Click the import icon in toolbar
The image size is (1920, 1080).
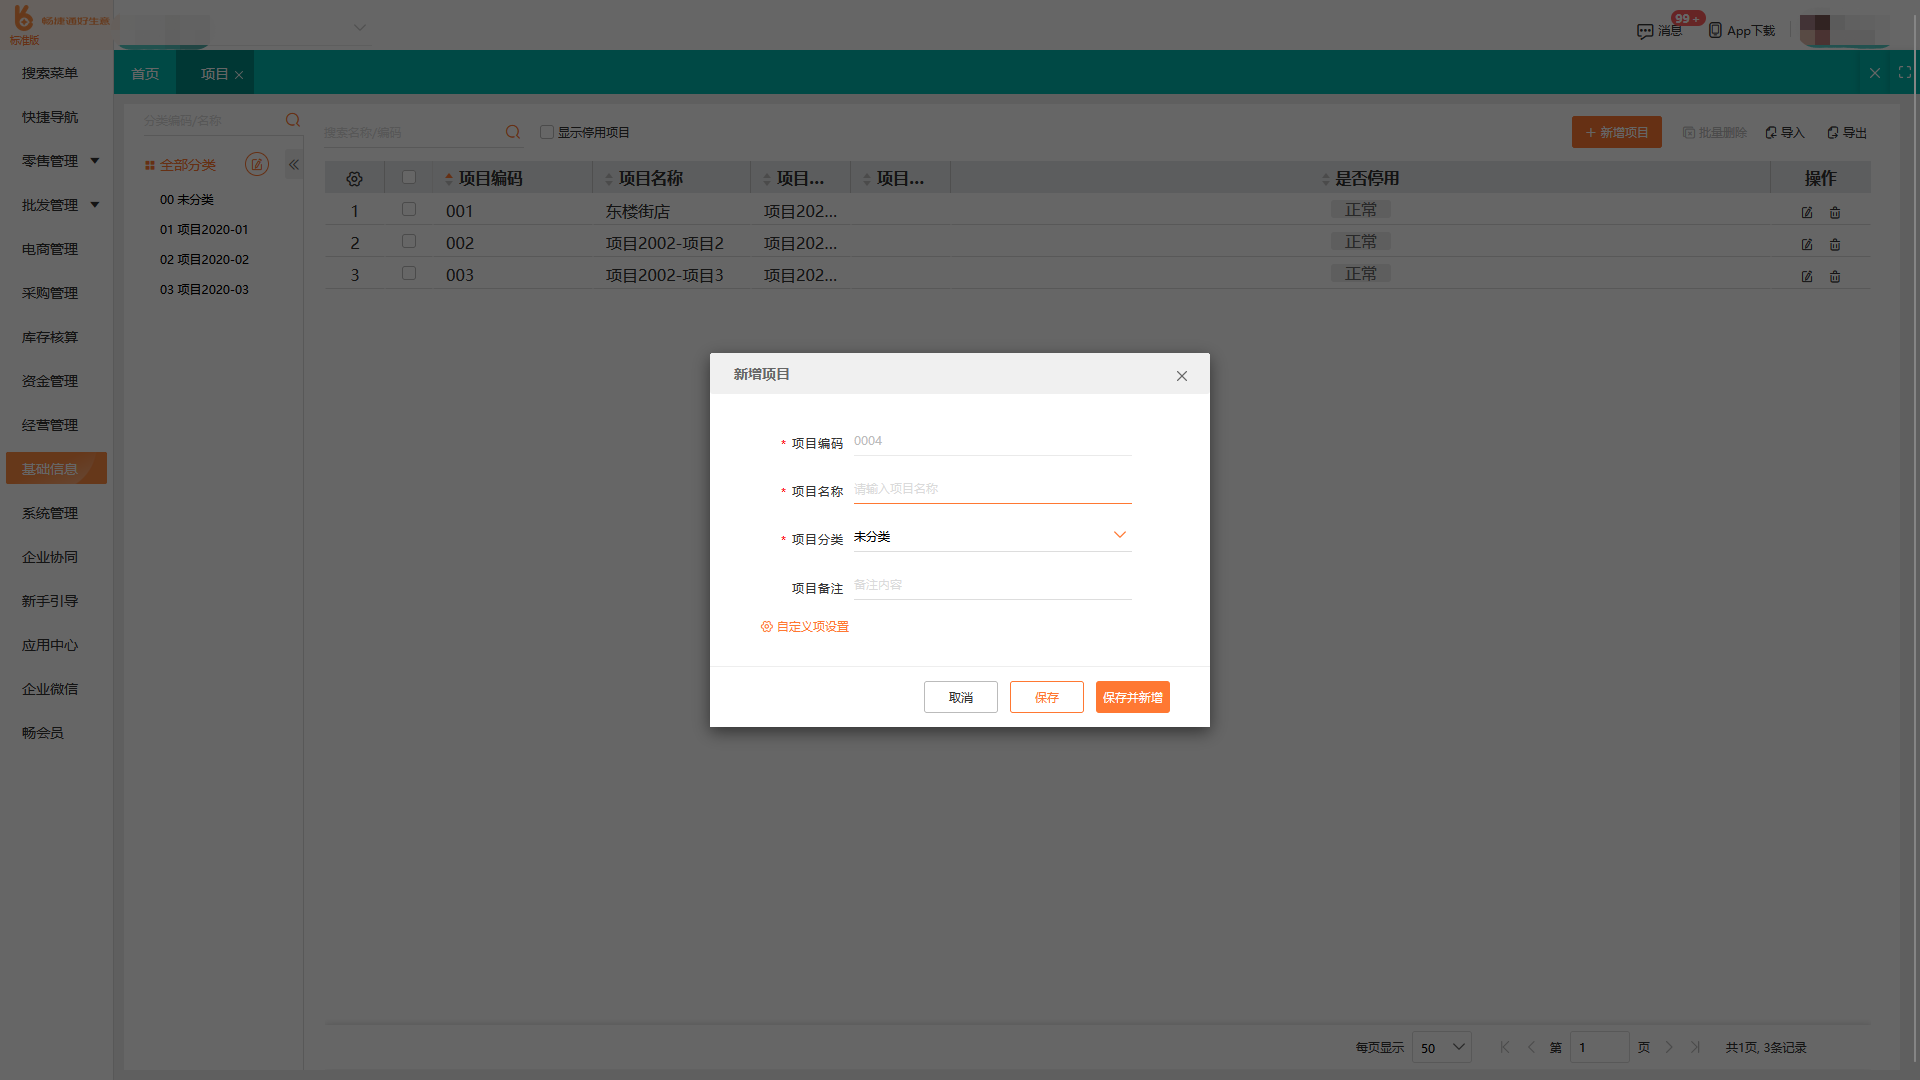[x=1787, y=131]
